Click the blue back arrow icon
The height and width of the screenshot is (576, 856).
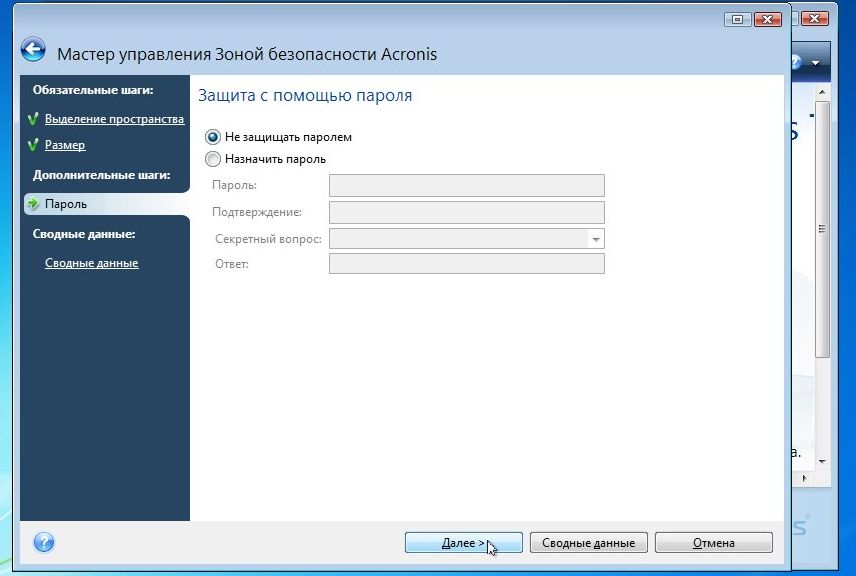click(33, 50)
